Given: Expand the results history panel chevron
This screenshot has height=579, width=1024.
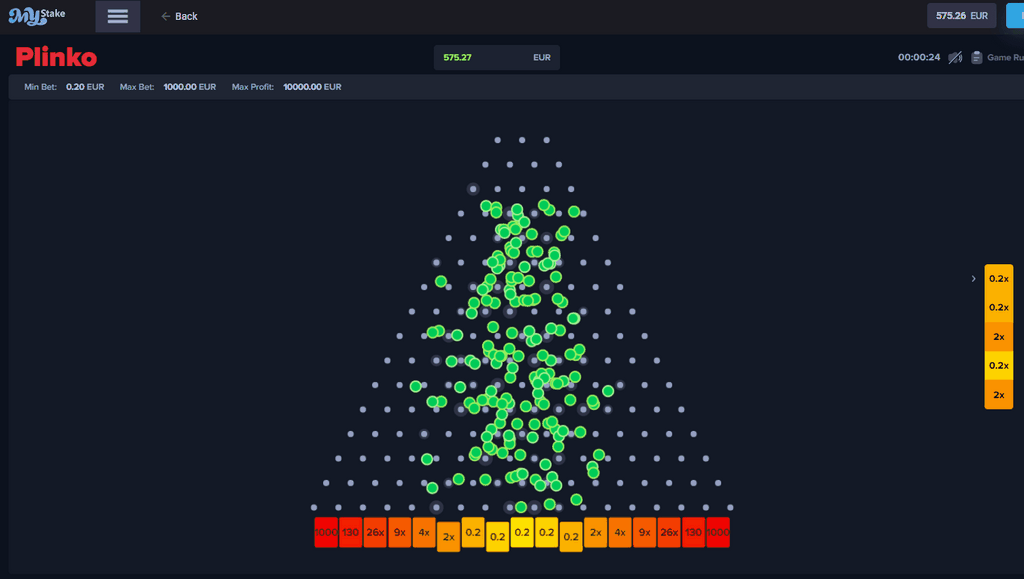Looking at the screenshot, I should point(974,278).
